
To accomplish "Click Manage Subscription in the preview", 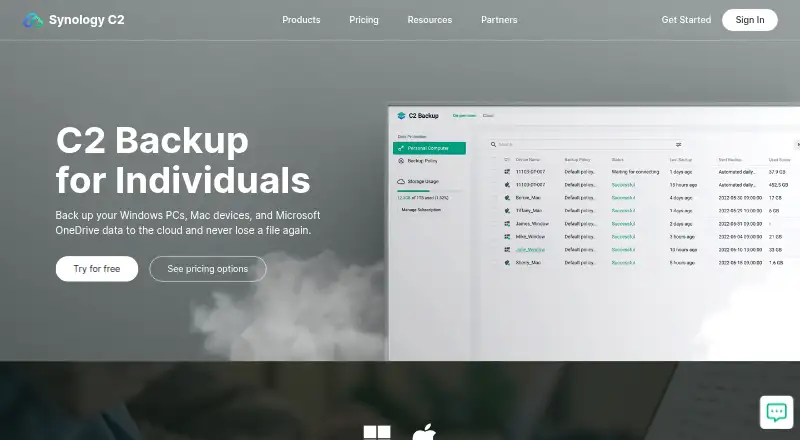I will (421, 210).
